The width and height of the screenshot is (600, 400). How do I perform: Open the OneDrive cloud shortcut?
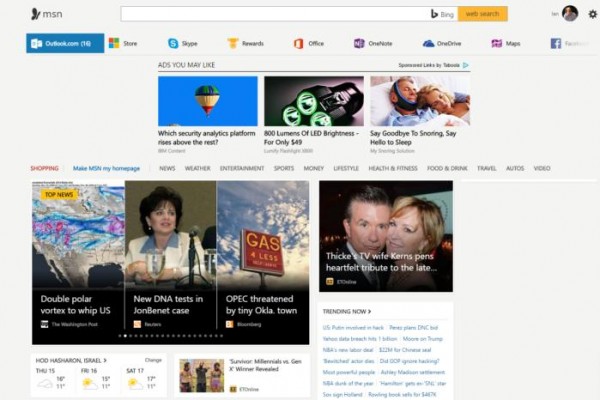tap(441, 43)
